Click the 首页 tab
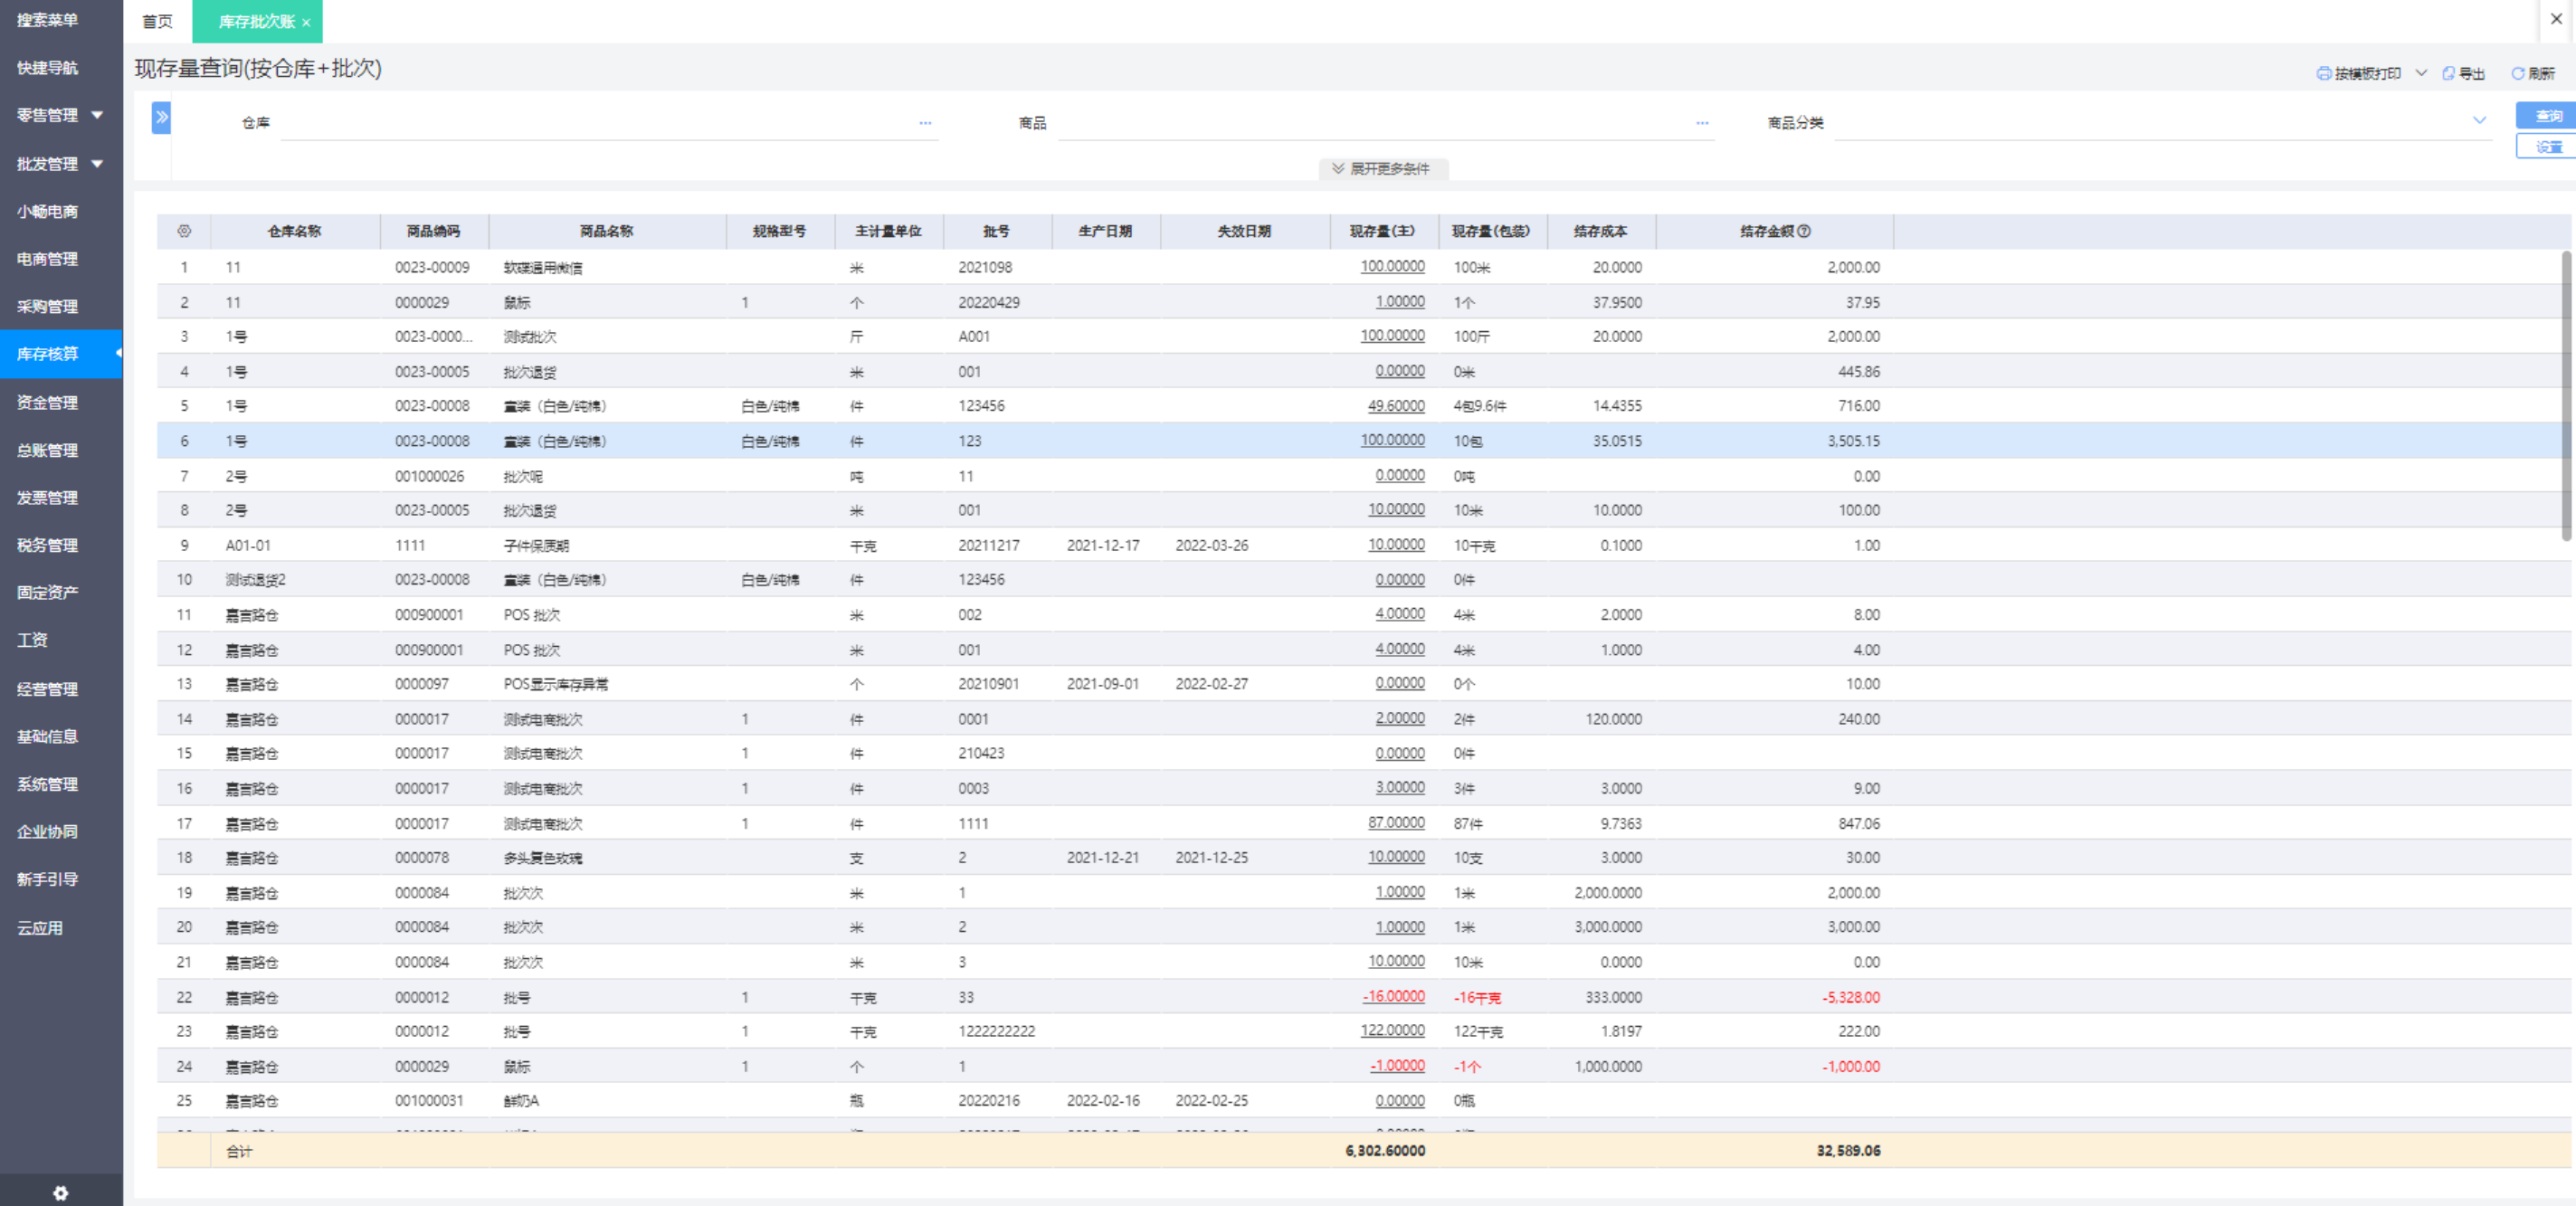Screen dimensions: 2576x1206 click(159, 22)
